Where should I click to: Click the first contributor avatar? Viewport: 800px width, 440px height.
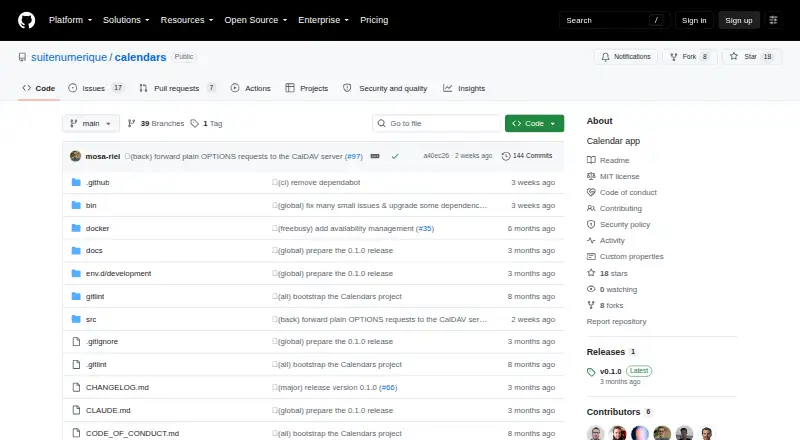tap(595, 433)
